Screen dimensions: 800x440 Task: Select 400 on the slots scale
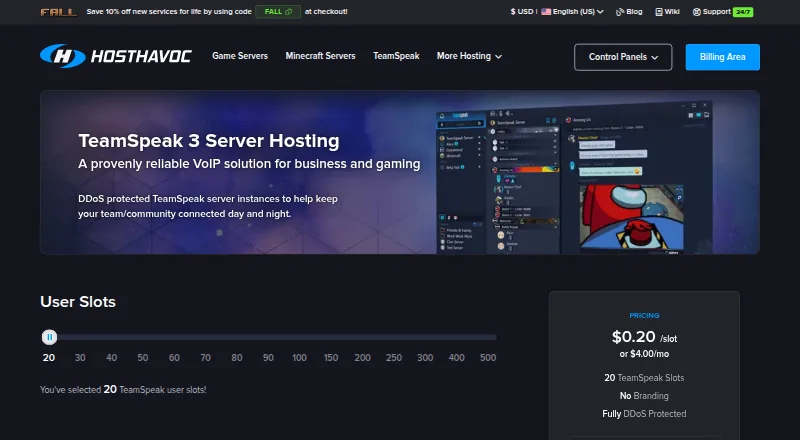click(x=456, y=358)
